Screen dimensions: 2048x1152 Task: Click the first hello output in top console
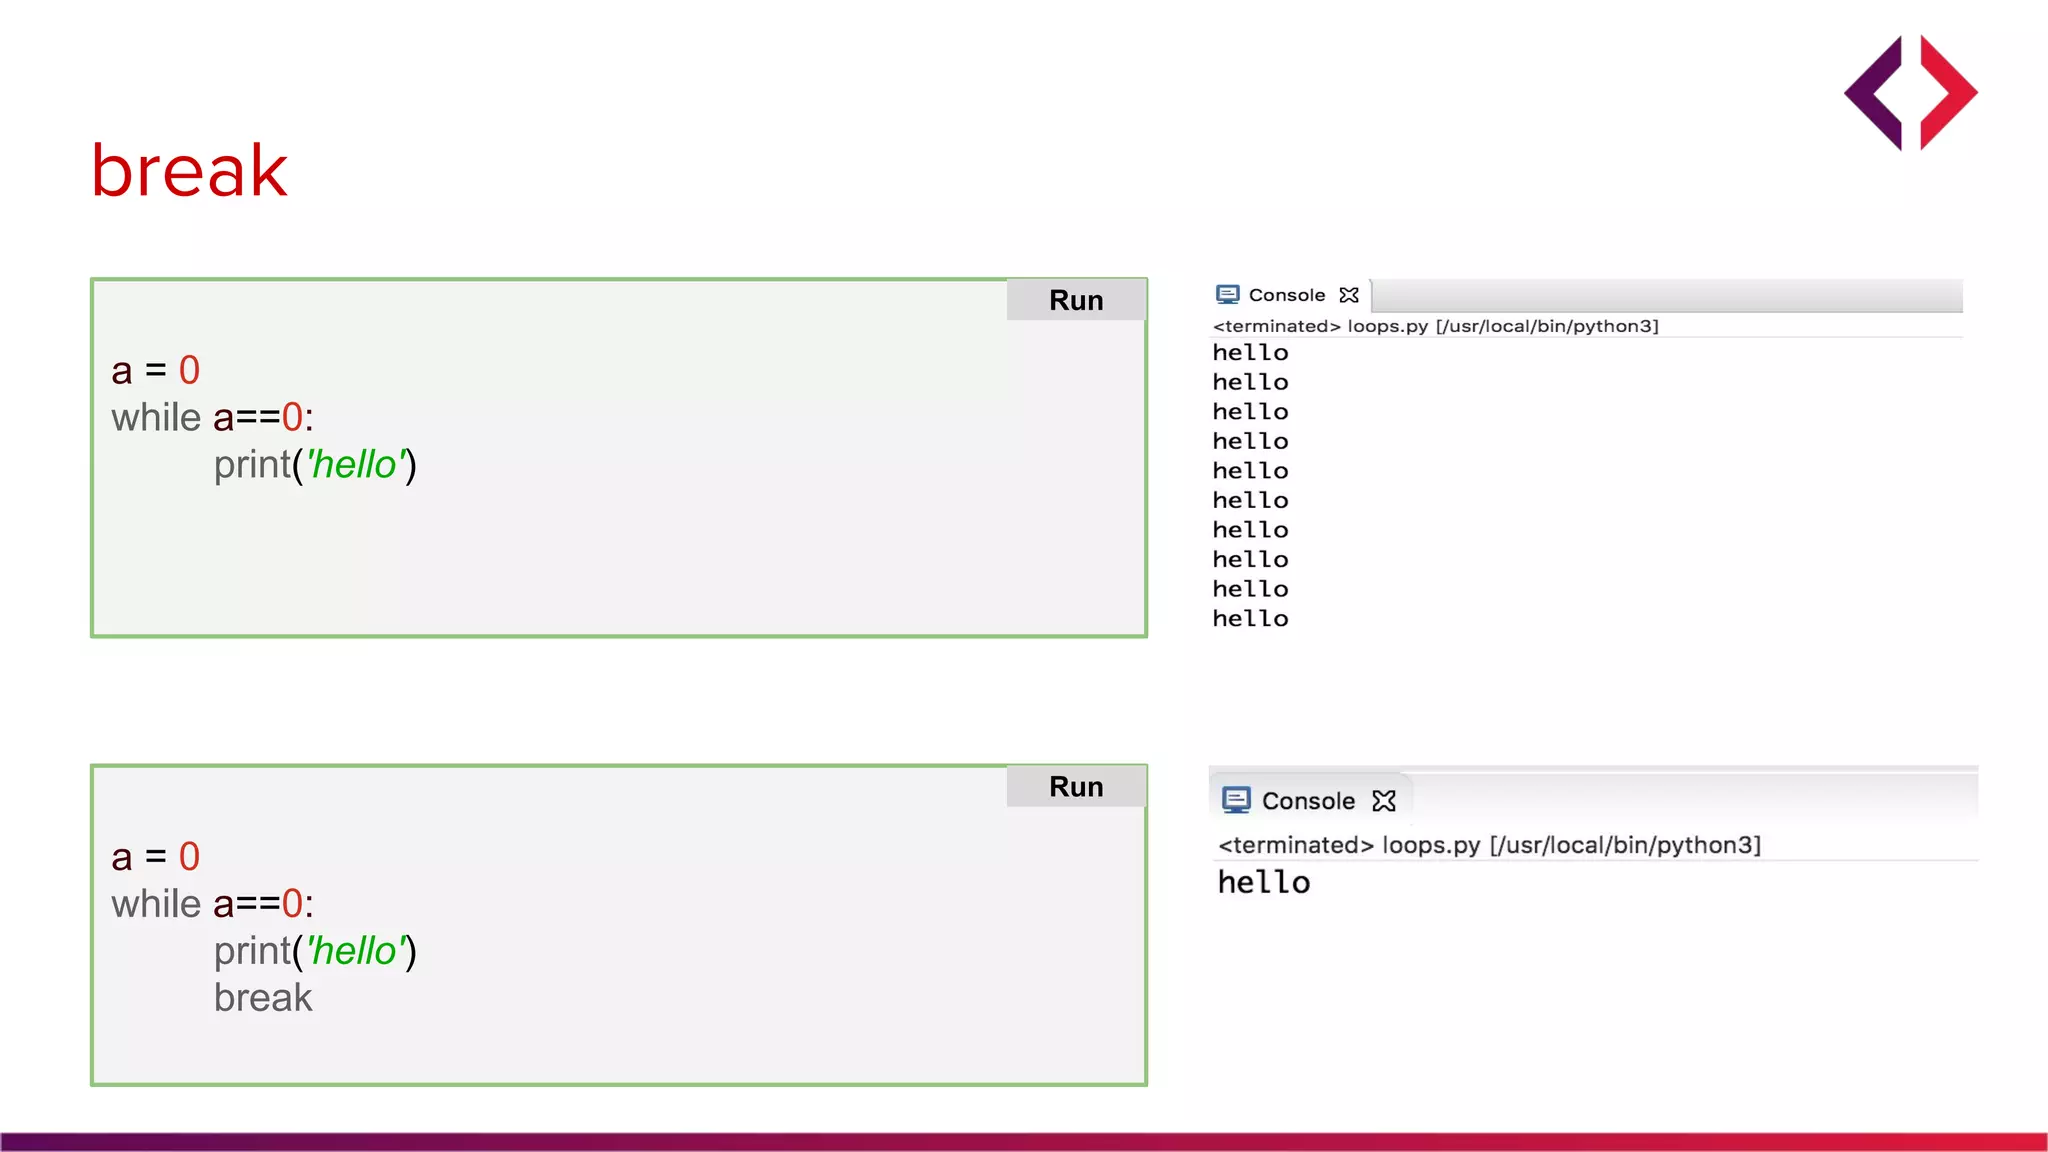click(1250, 353)
